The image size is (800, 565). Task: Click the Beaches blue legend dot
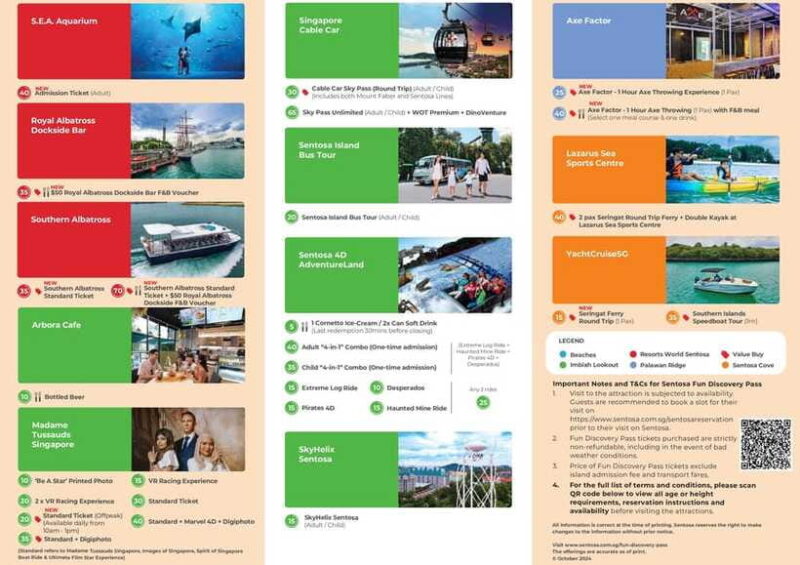(565, 353)
